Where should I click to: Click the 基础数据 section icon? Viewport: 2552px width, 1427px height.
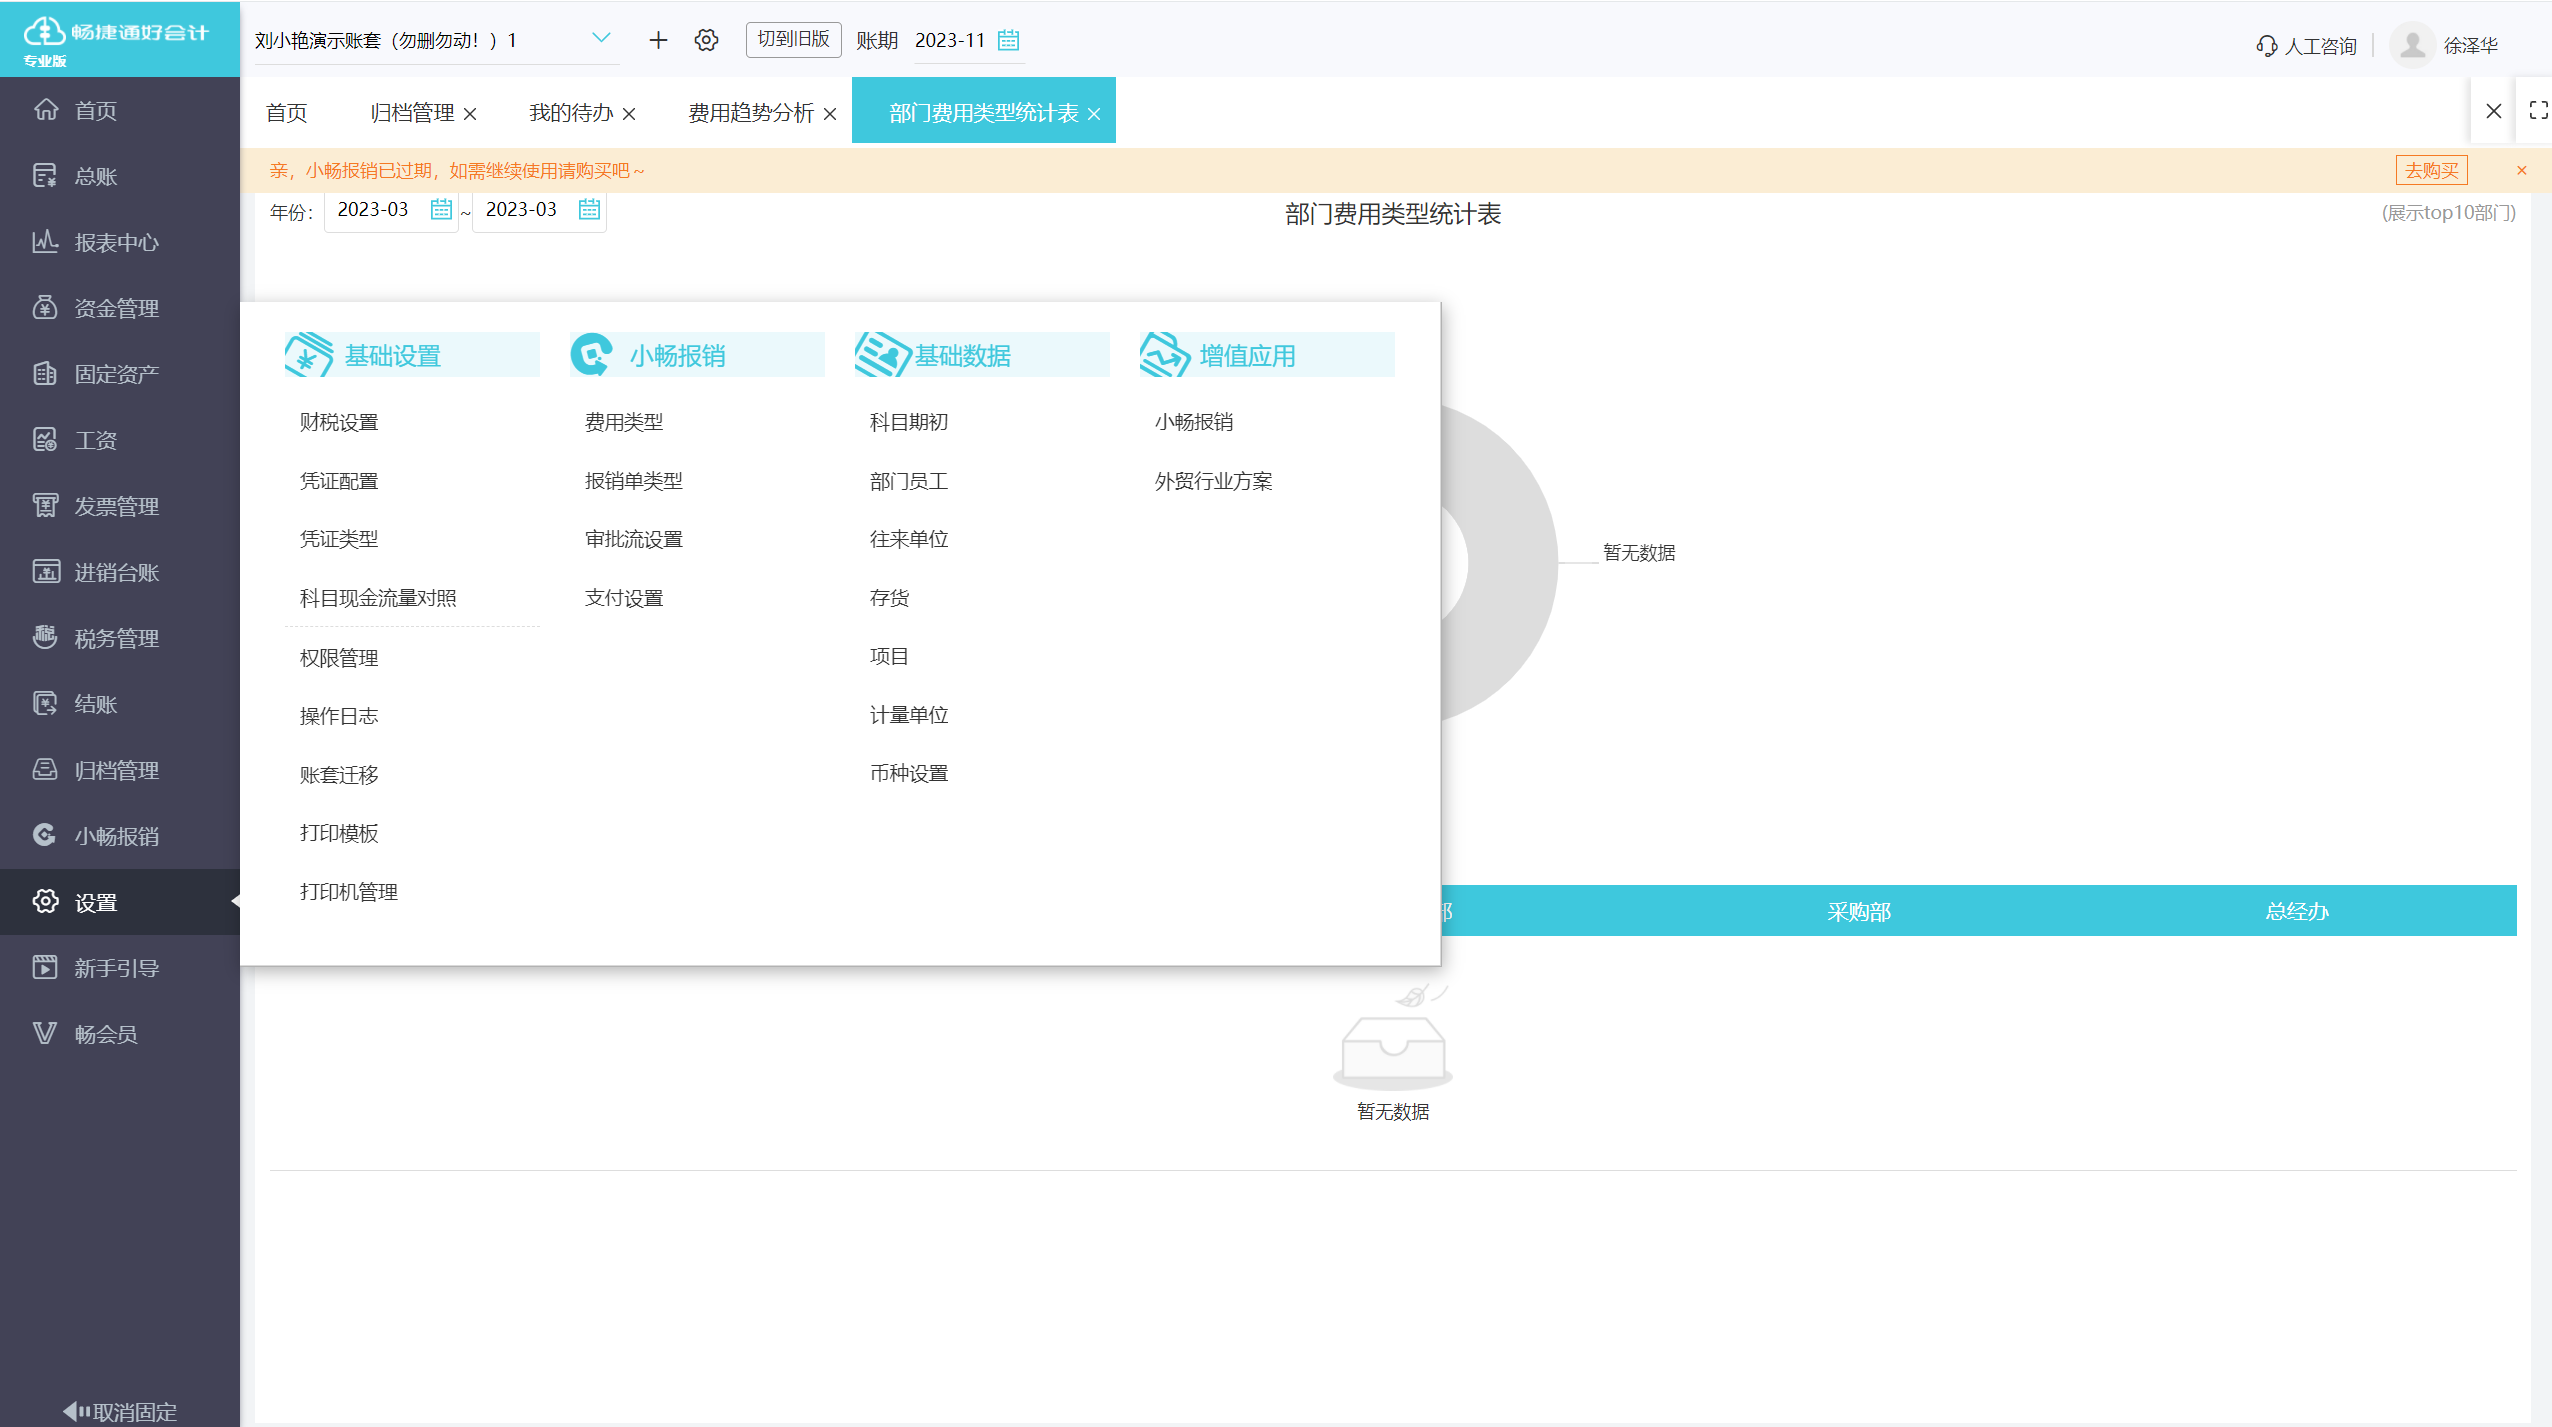[x=876, y=354]
